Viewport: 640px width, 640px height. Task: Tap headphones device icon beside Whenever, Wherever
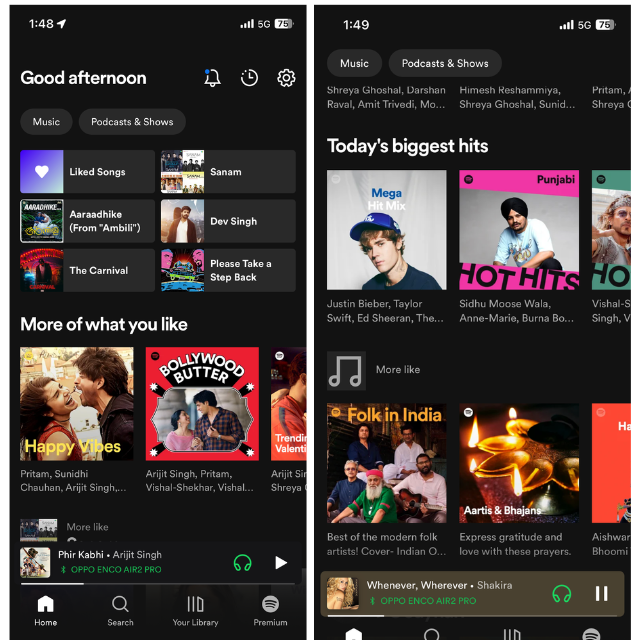[562, 593]
